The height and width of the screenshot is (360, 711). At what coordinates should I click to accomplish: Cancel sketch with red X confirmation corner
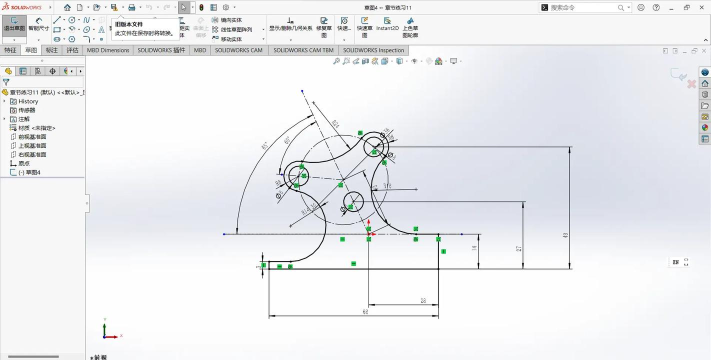click(x=692, y=84)
